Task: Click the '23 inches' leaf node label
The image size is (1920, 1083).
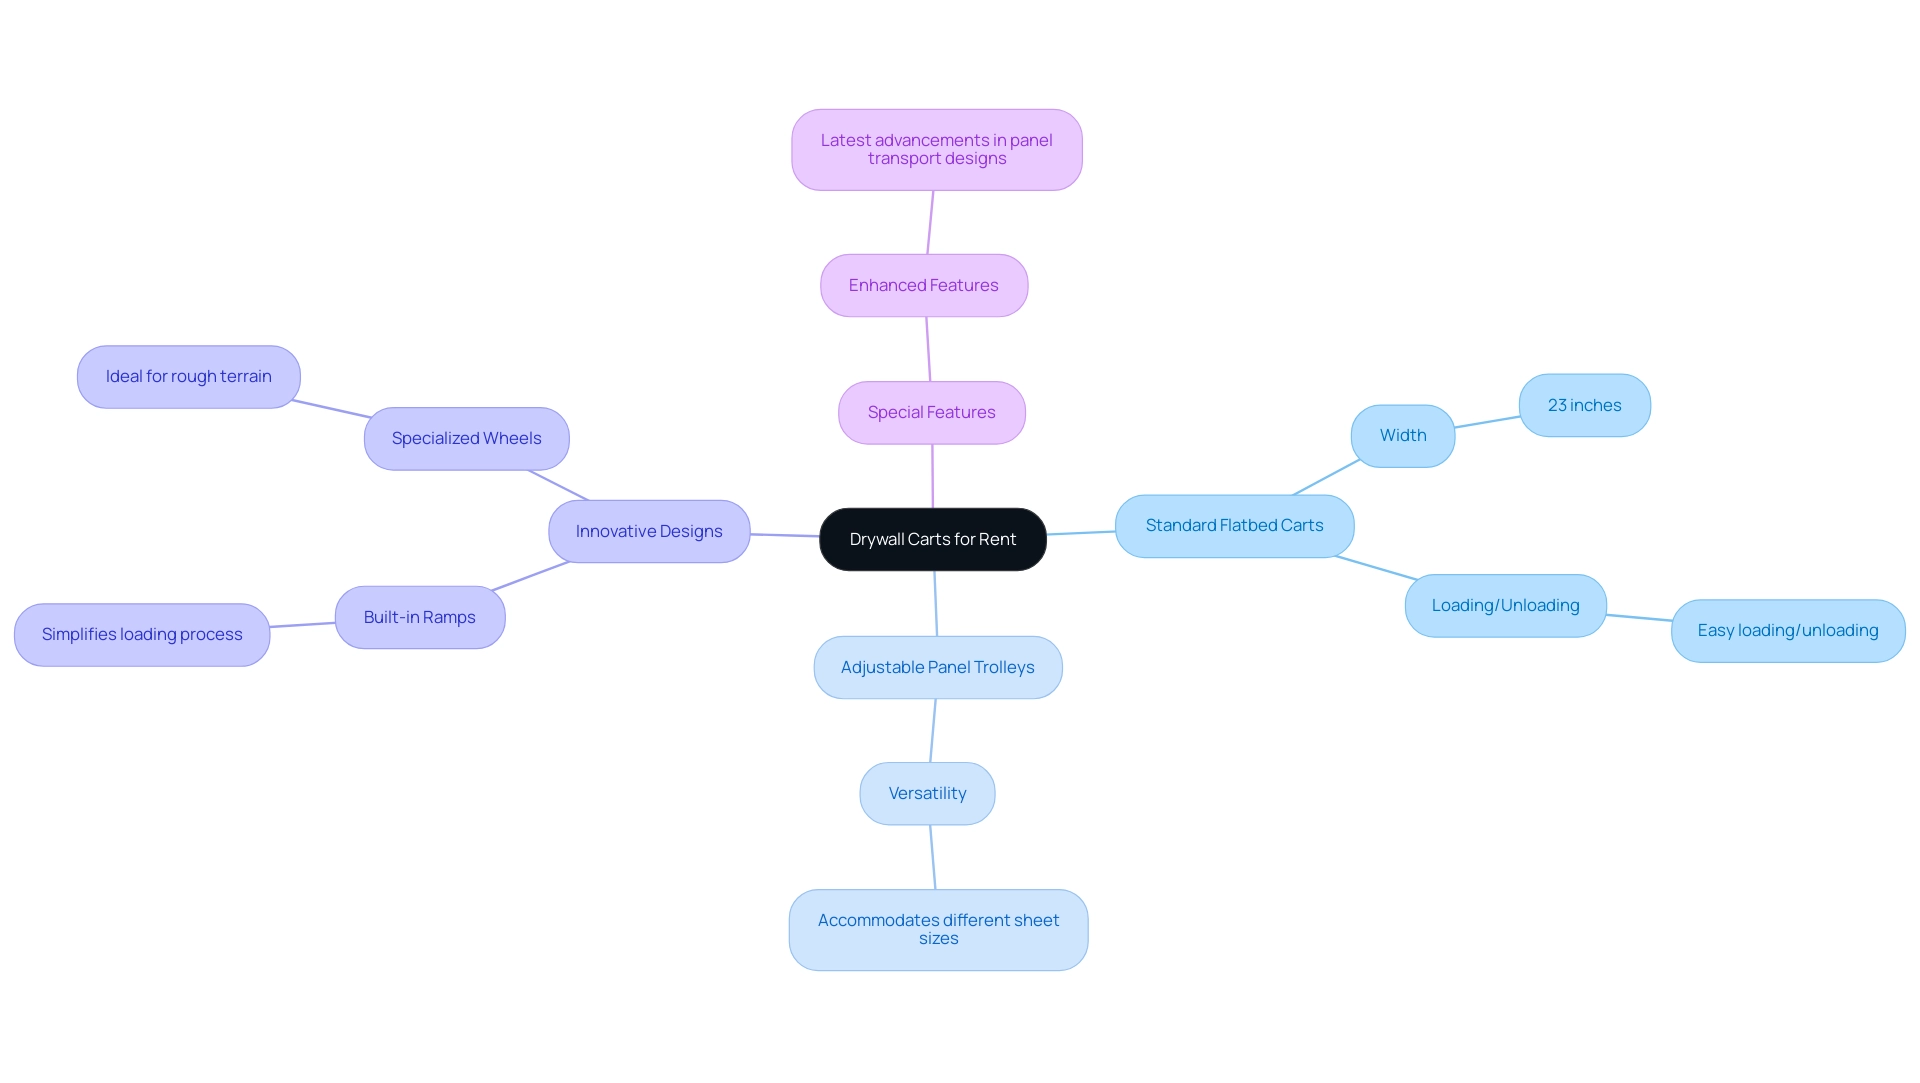Action: (1584, 404)
